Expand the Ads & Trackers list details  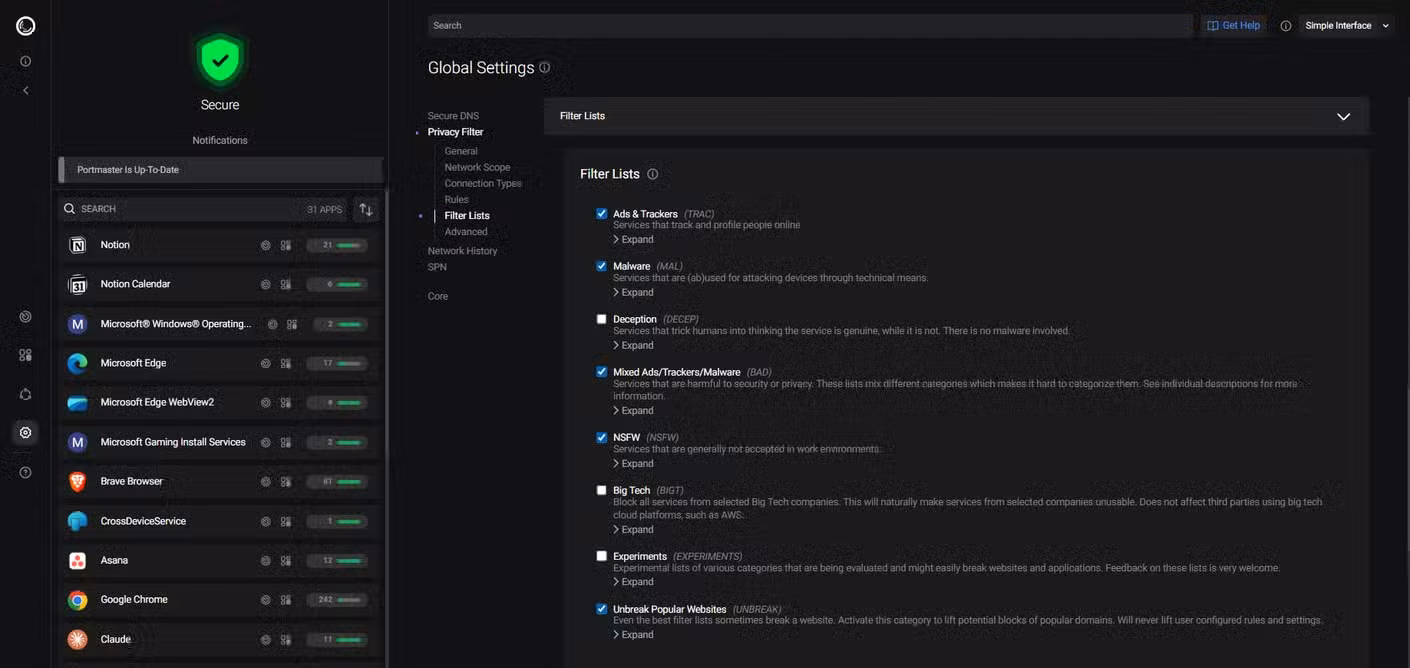click(x=633, y=240)
